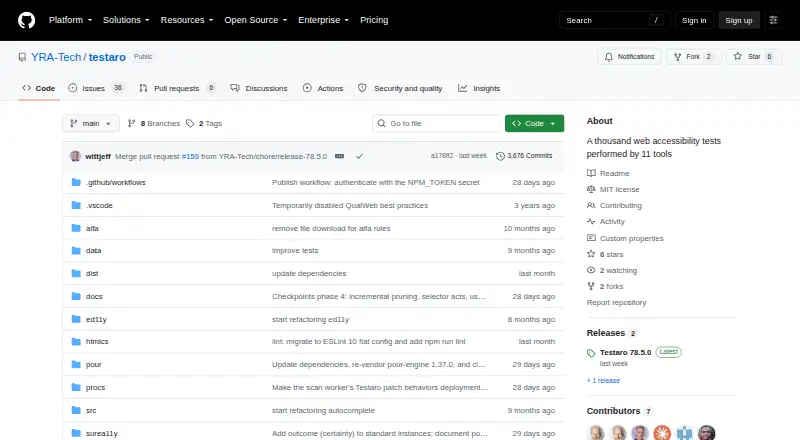The image size is (800, 440).
Task: Click the green commit status checkmark
Action: 359,156
